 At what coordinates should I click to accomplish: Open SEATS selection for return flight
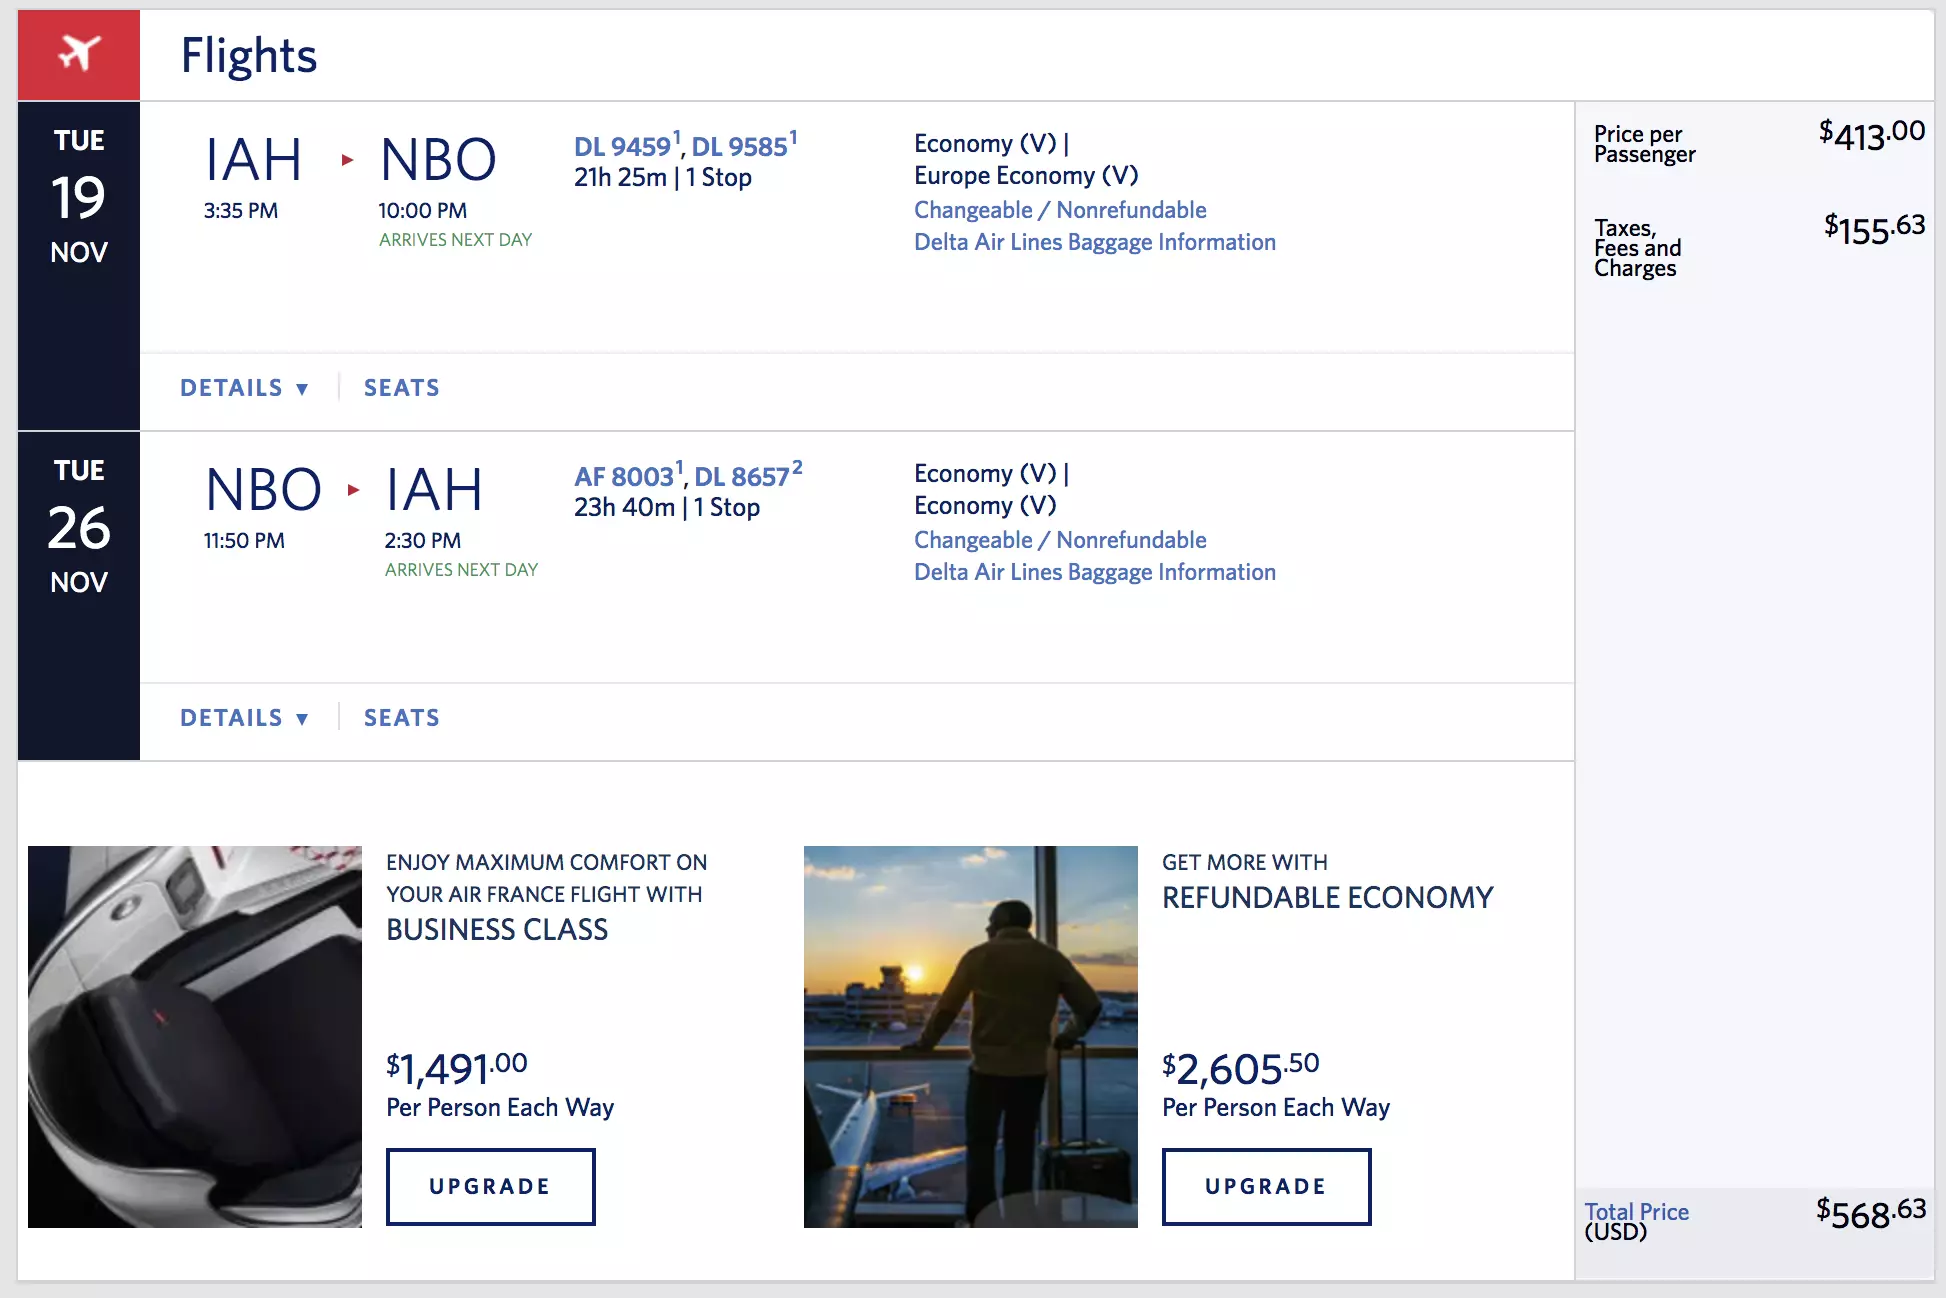pos(400,716)
